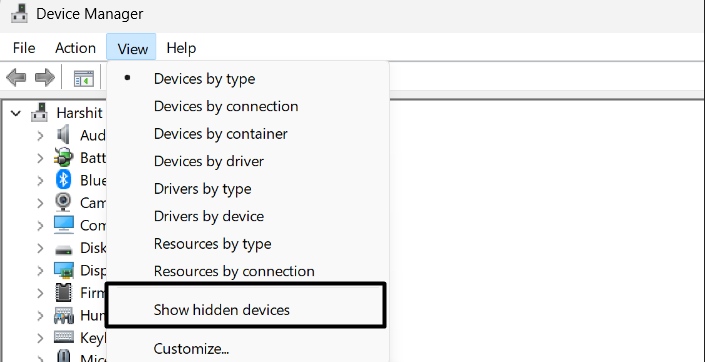The width and height of the screenshot is (705, 362).
Task: Click the Bluetooth category icon
Action: tap(63, 180)
